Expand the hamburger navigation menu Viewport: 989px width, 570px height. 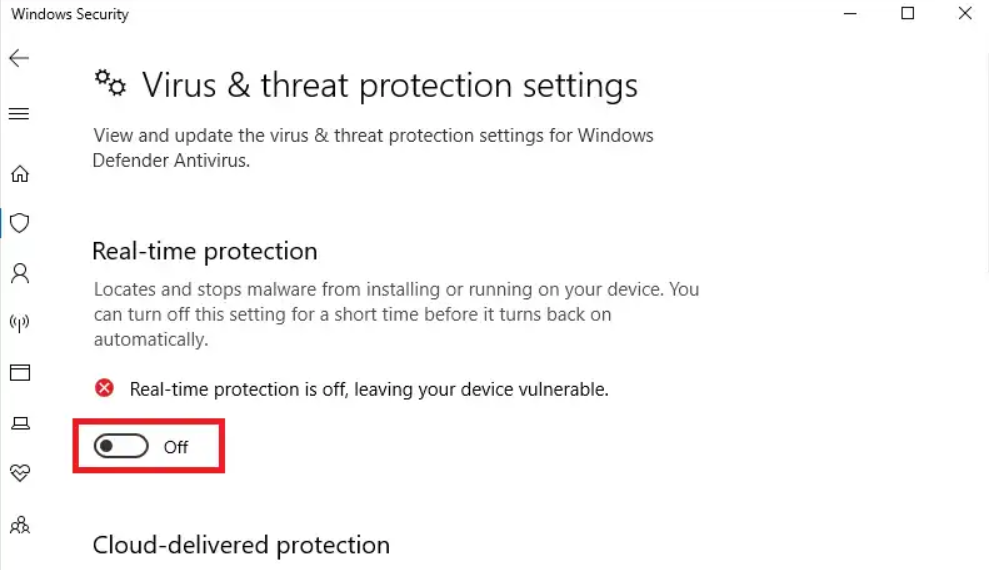[x=19, y=114]
